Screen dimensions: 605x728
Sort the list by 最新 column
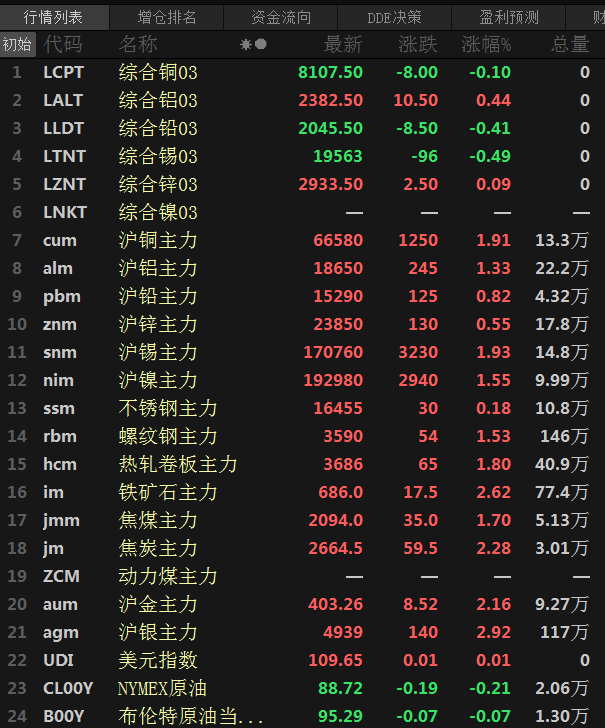[x=343, y=44]
